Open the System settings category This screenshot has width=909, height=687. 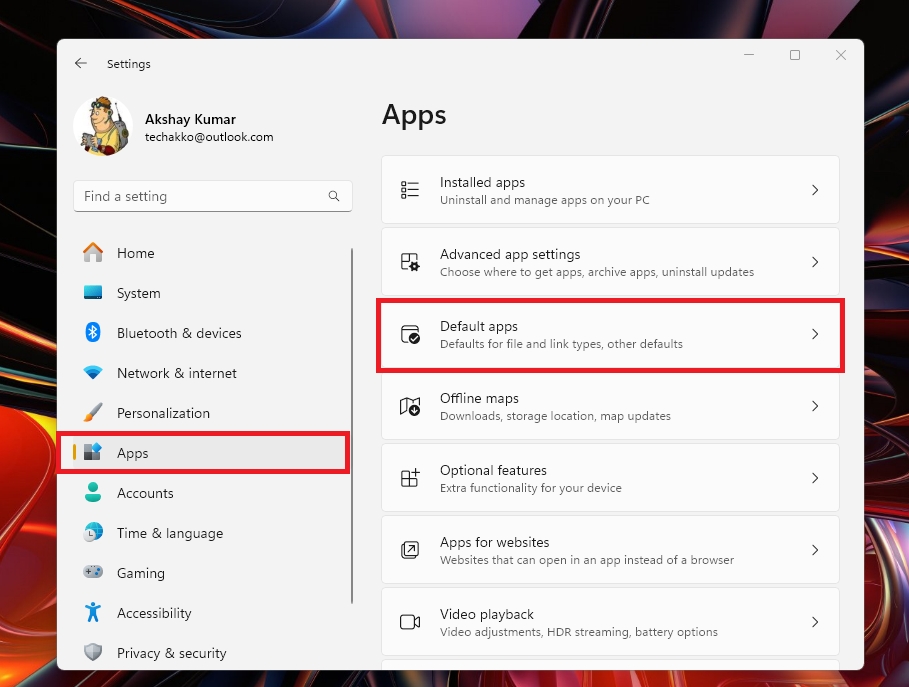(138, 293)
